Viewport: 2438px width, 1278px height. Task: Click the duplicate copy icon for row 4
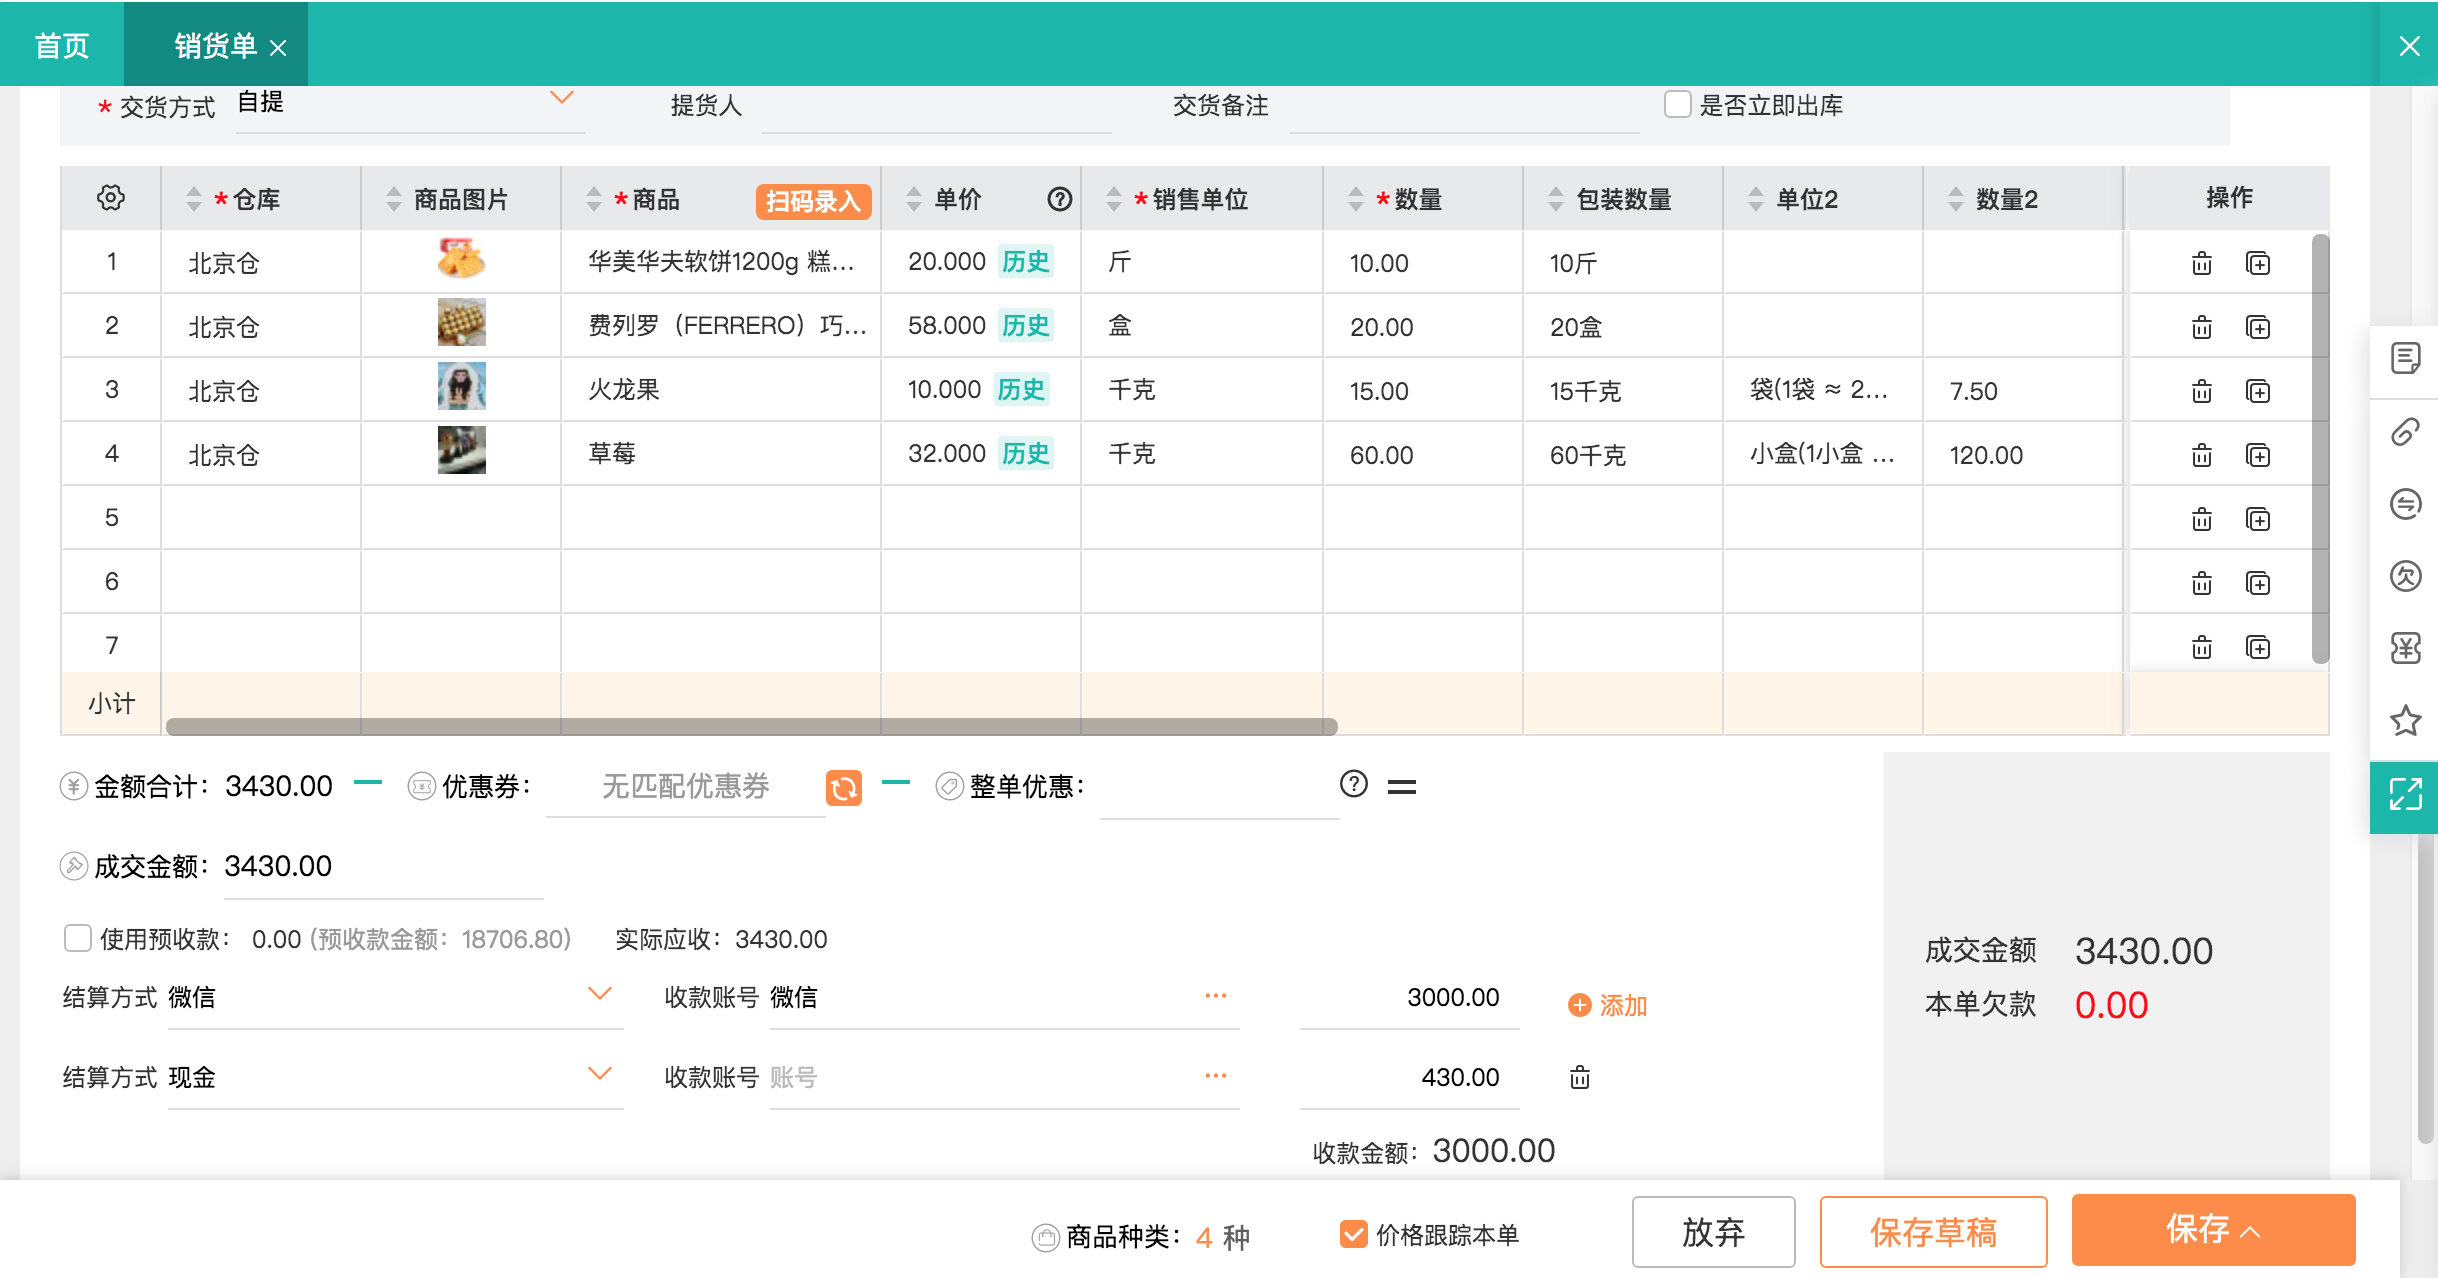click(x=2256, y=454)
